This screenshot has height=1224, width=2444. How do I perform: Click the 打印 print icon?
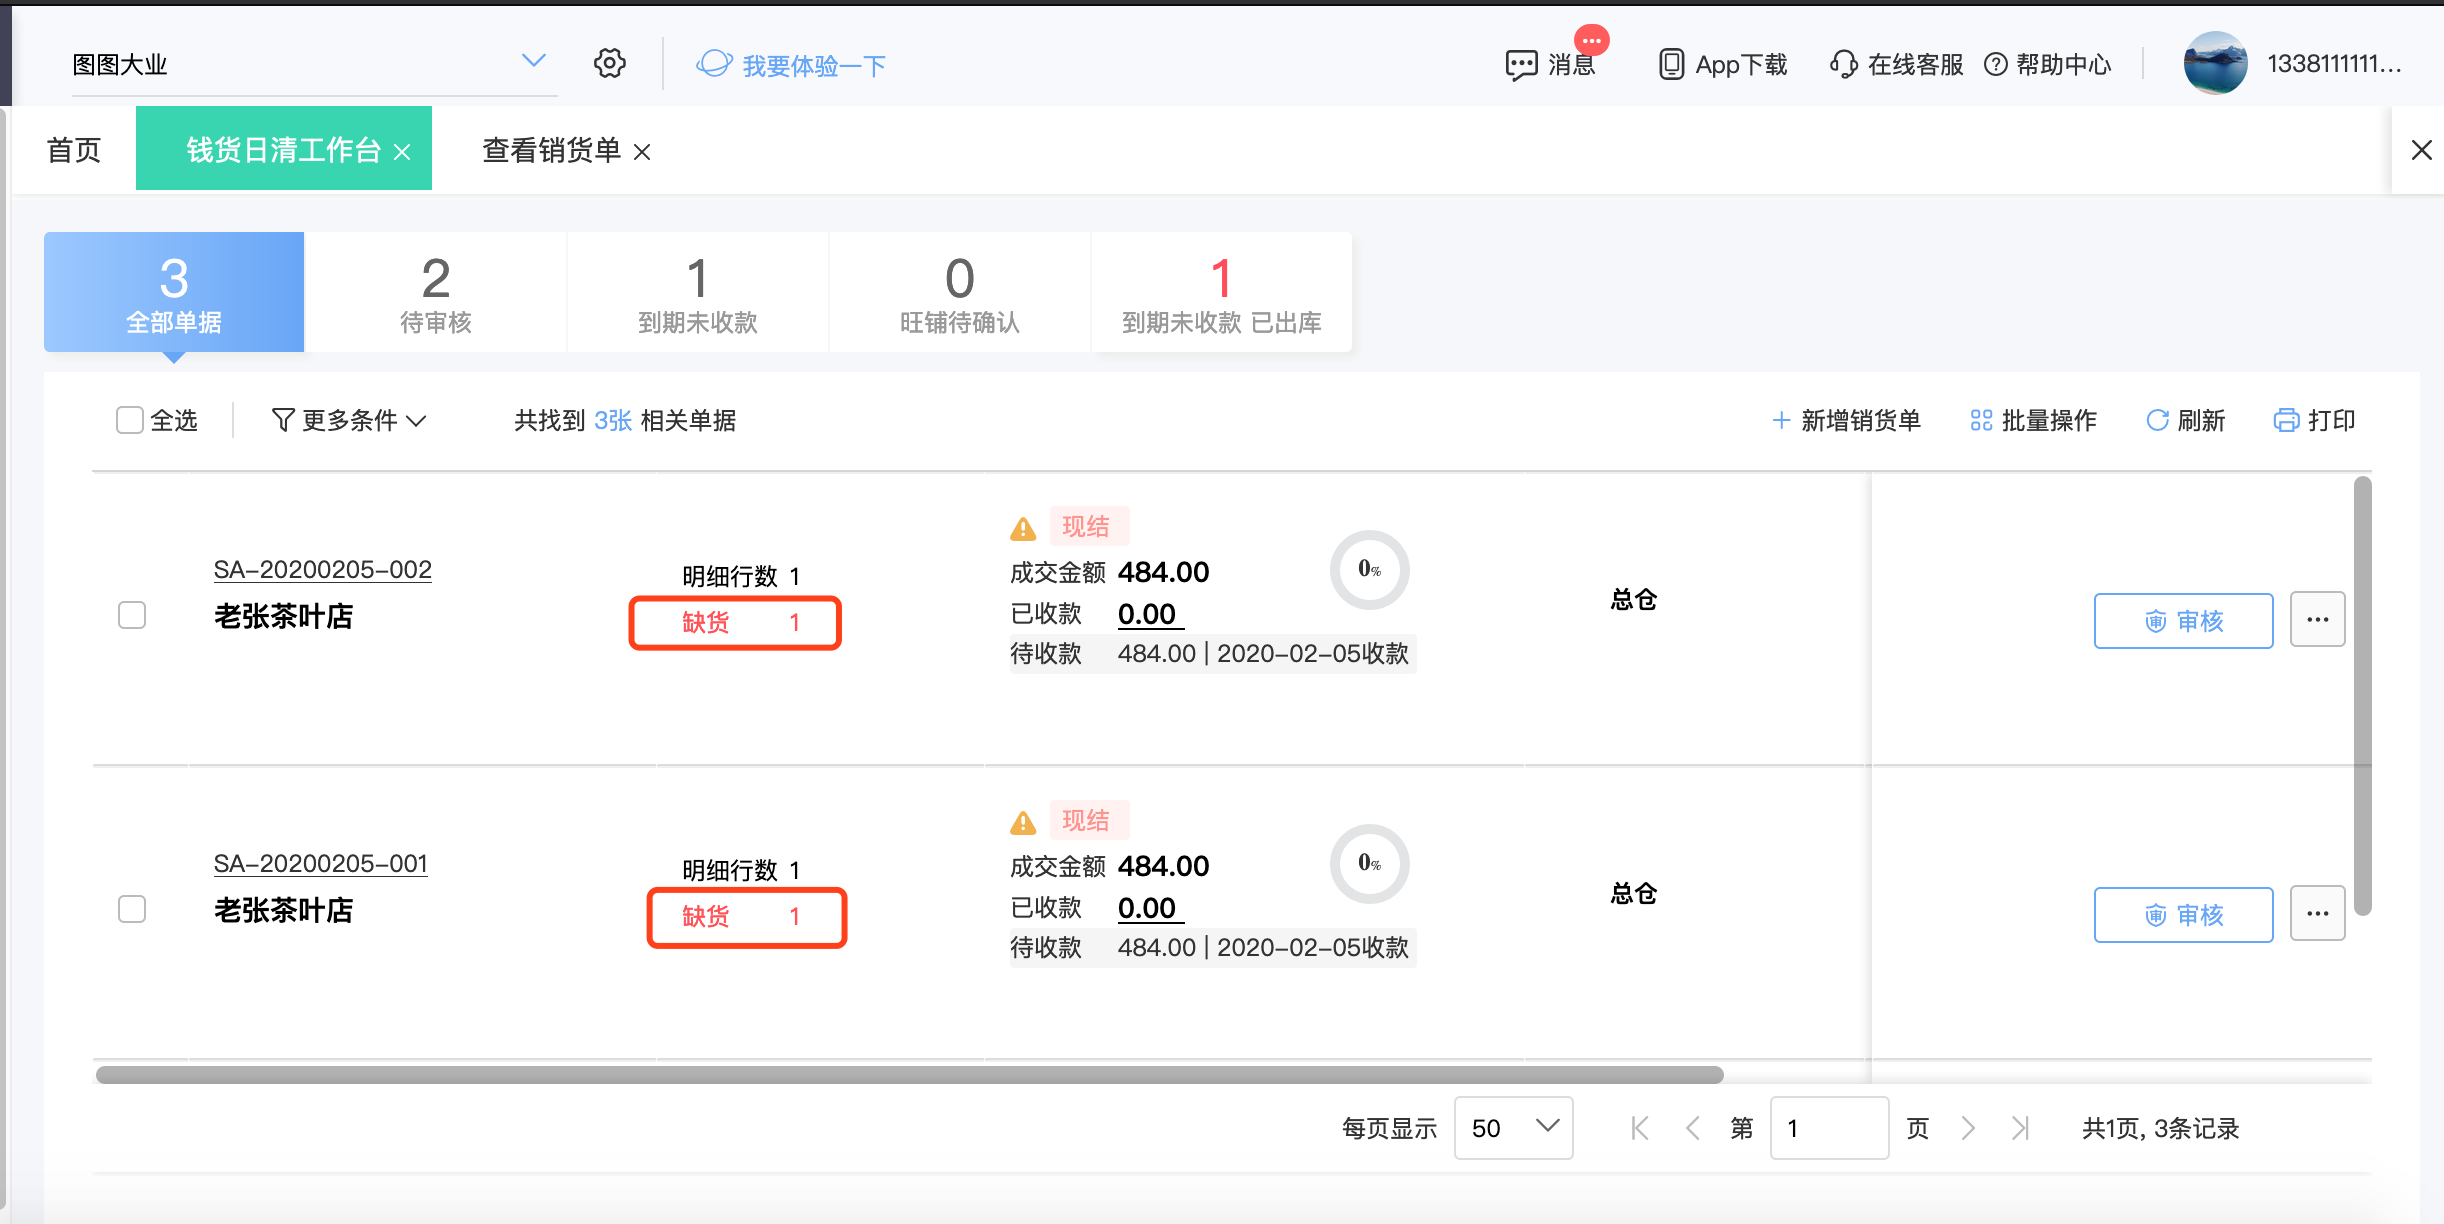(x=2283, y=420)
